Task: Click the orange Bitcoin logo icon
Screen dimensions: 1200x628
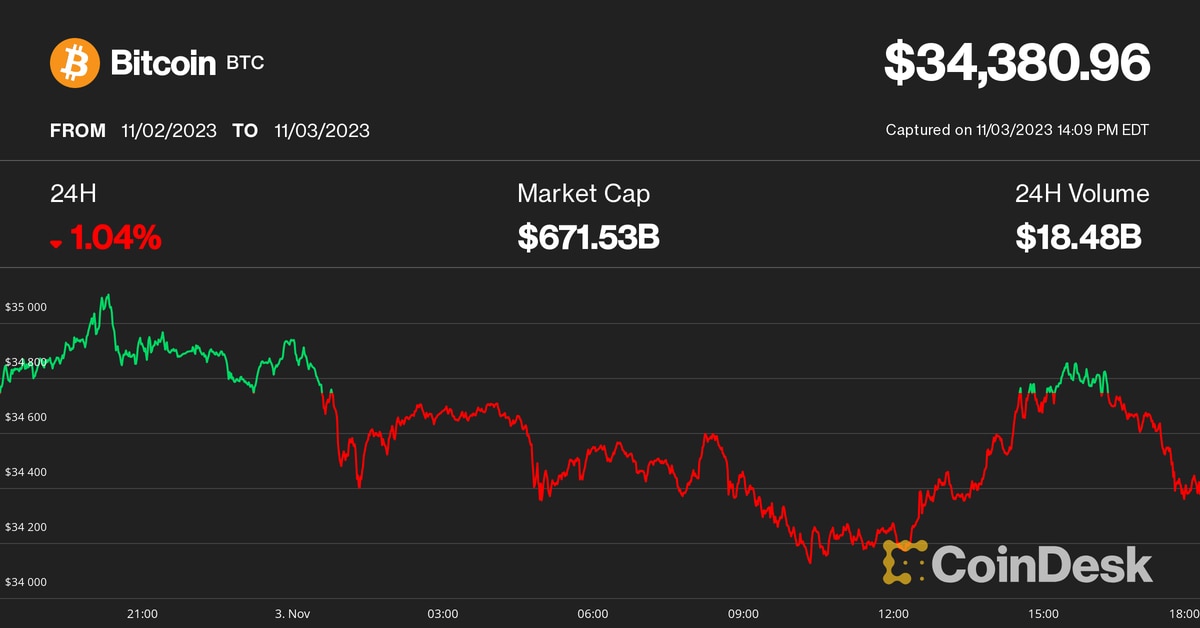Action: tap(75, 63)
